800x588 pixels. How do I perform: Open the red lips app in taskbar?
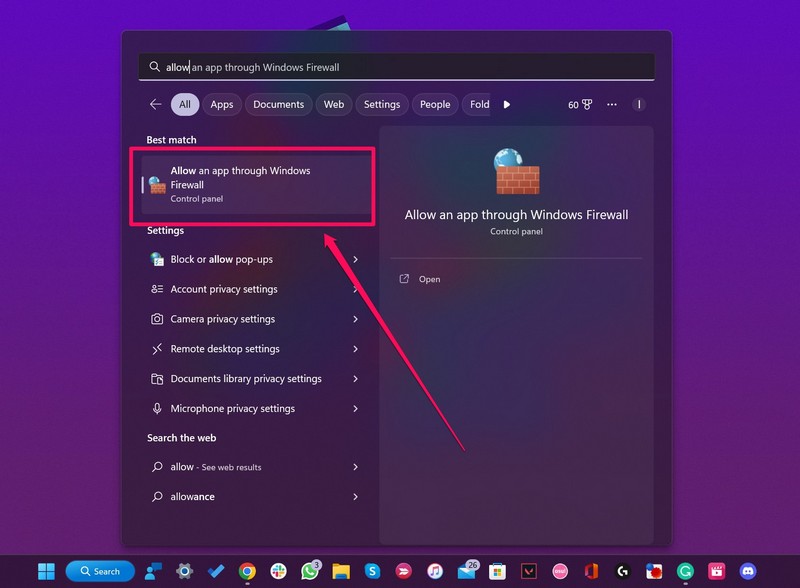[404, 571]
